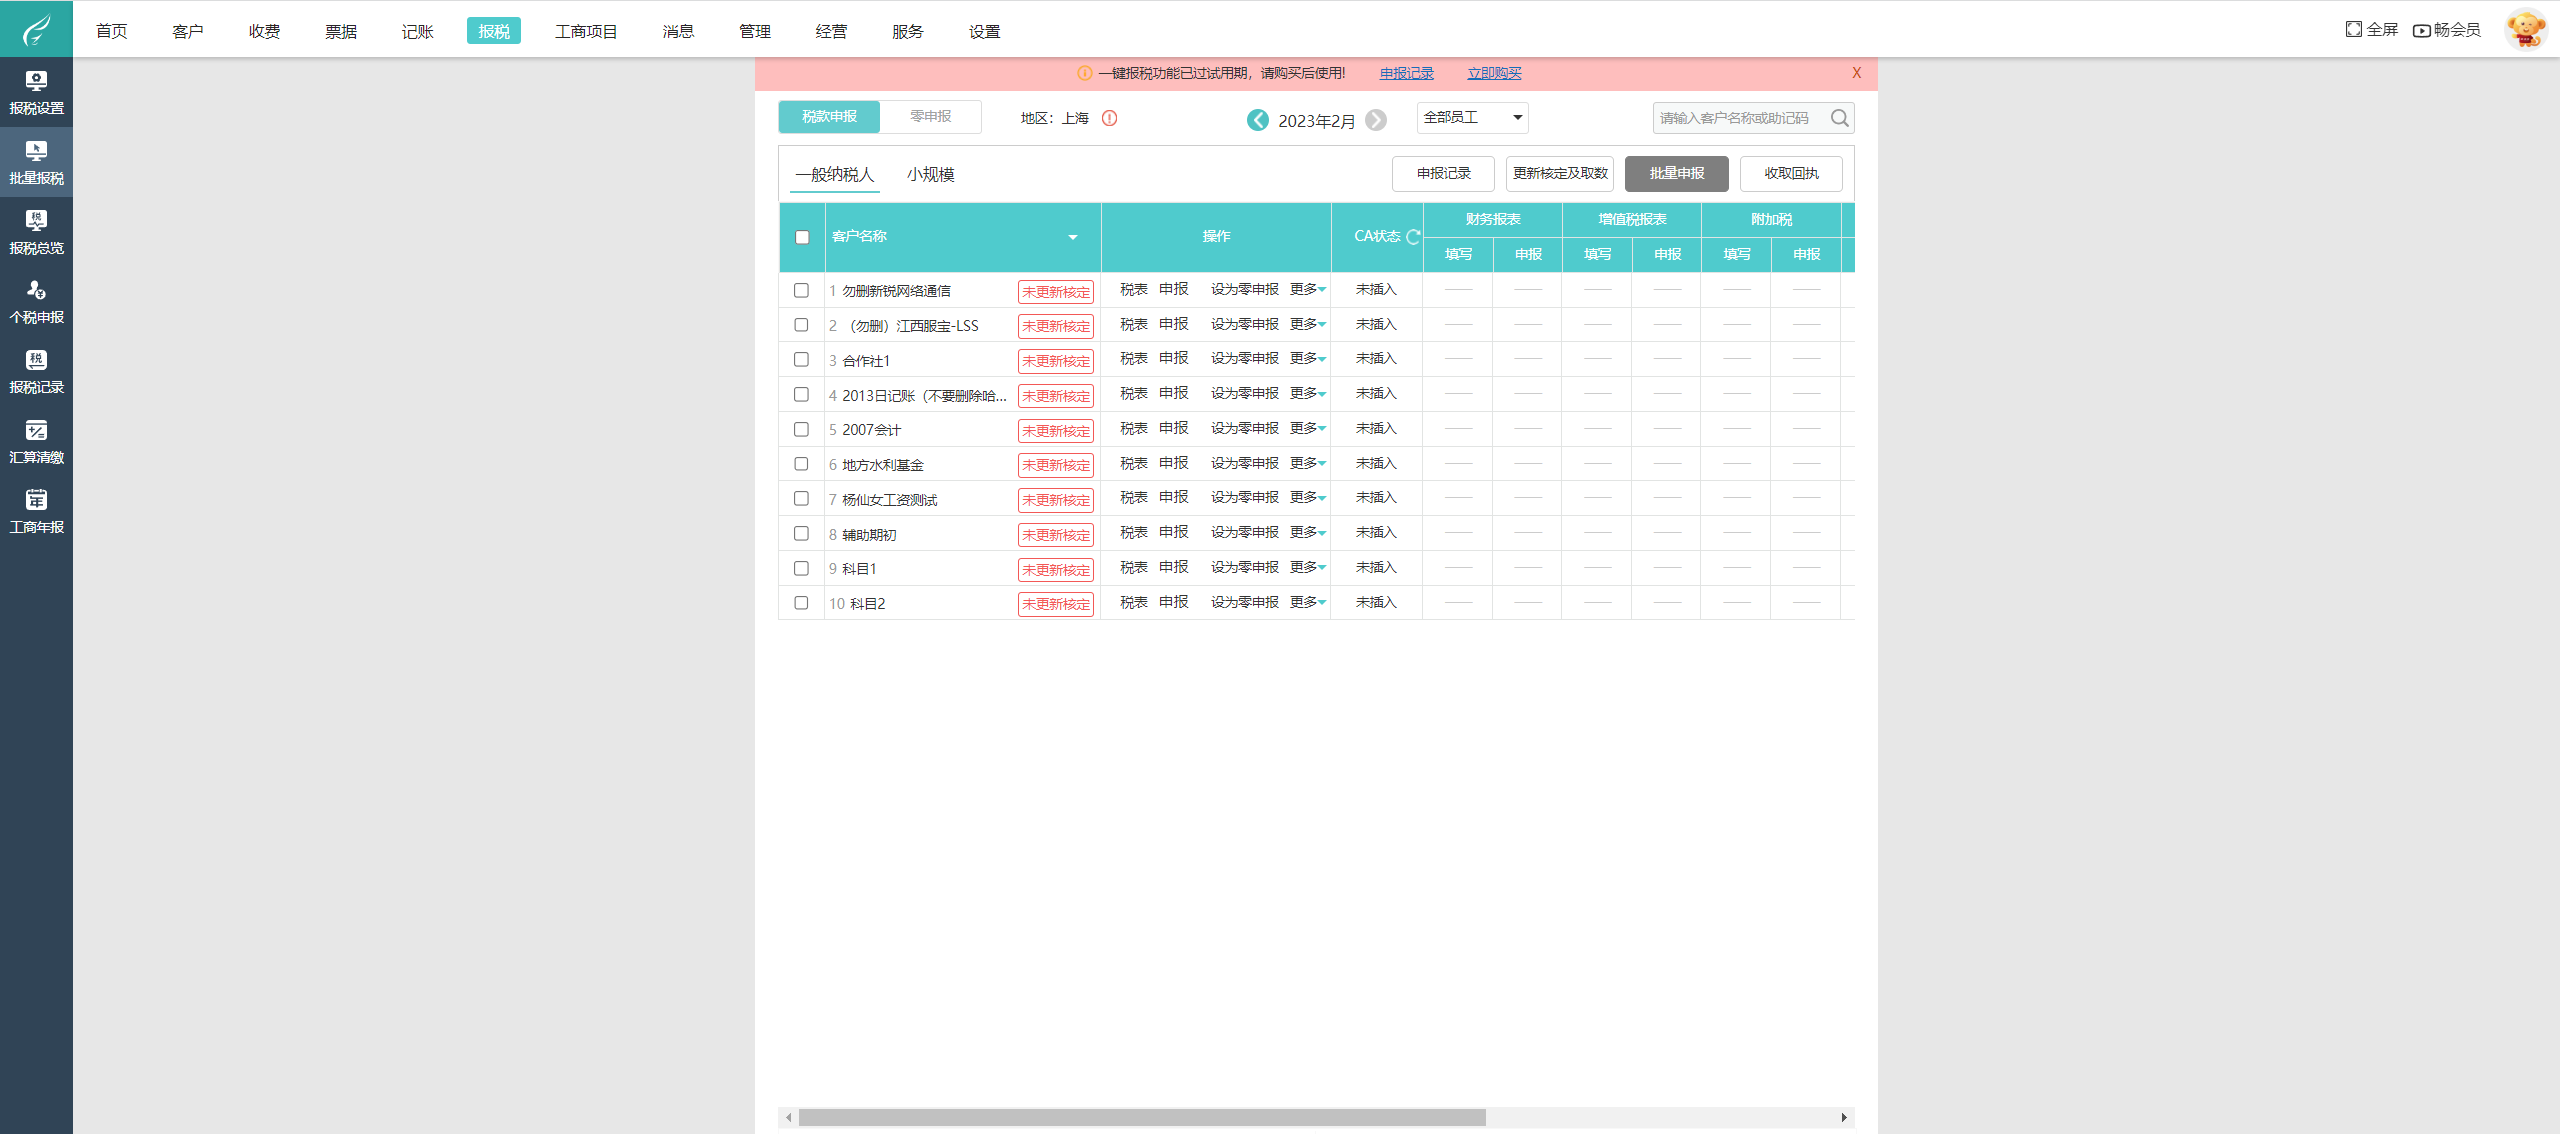
Task: Toggle checkbox for 勿削新税网络通信 row
Action: click(x=802, y=290)
